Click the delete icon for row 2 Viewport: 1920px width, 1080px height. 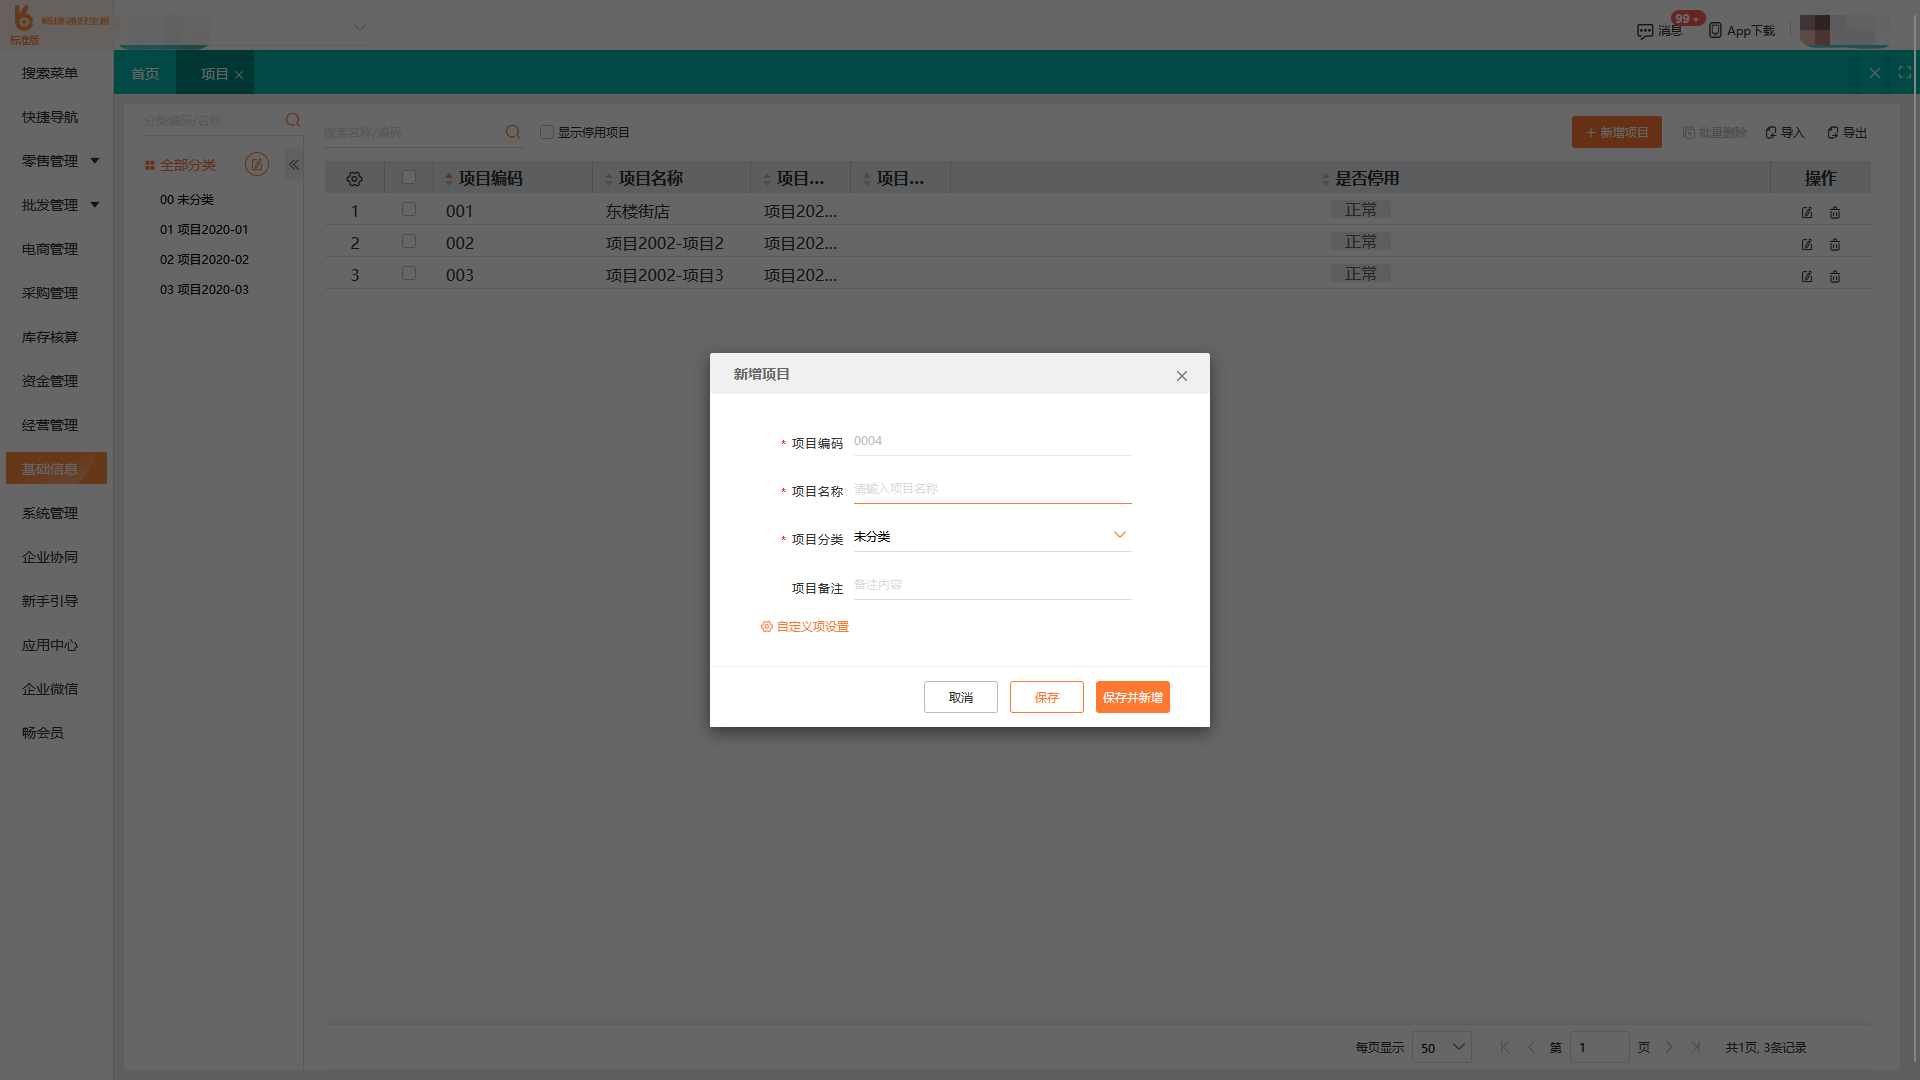pos(1834,244)
